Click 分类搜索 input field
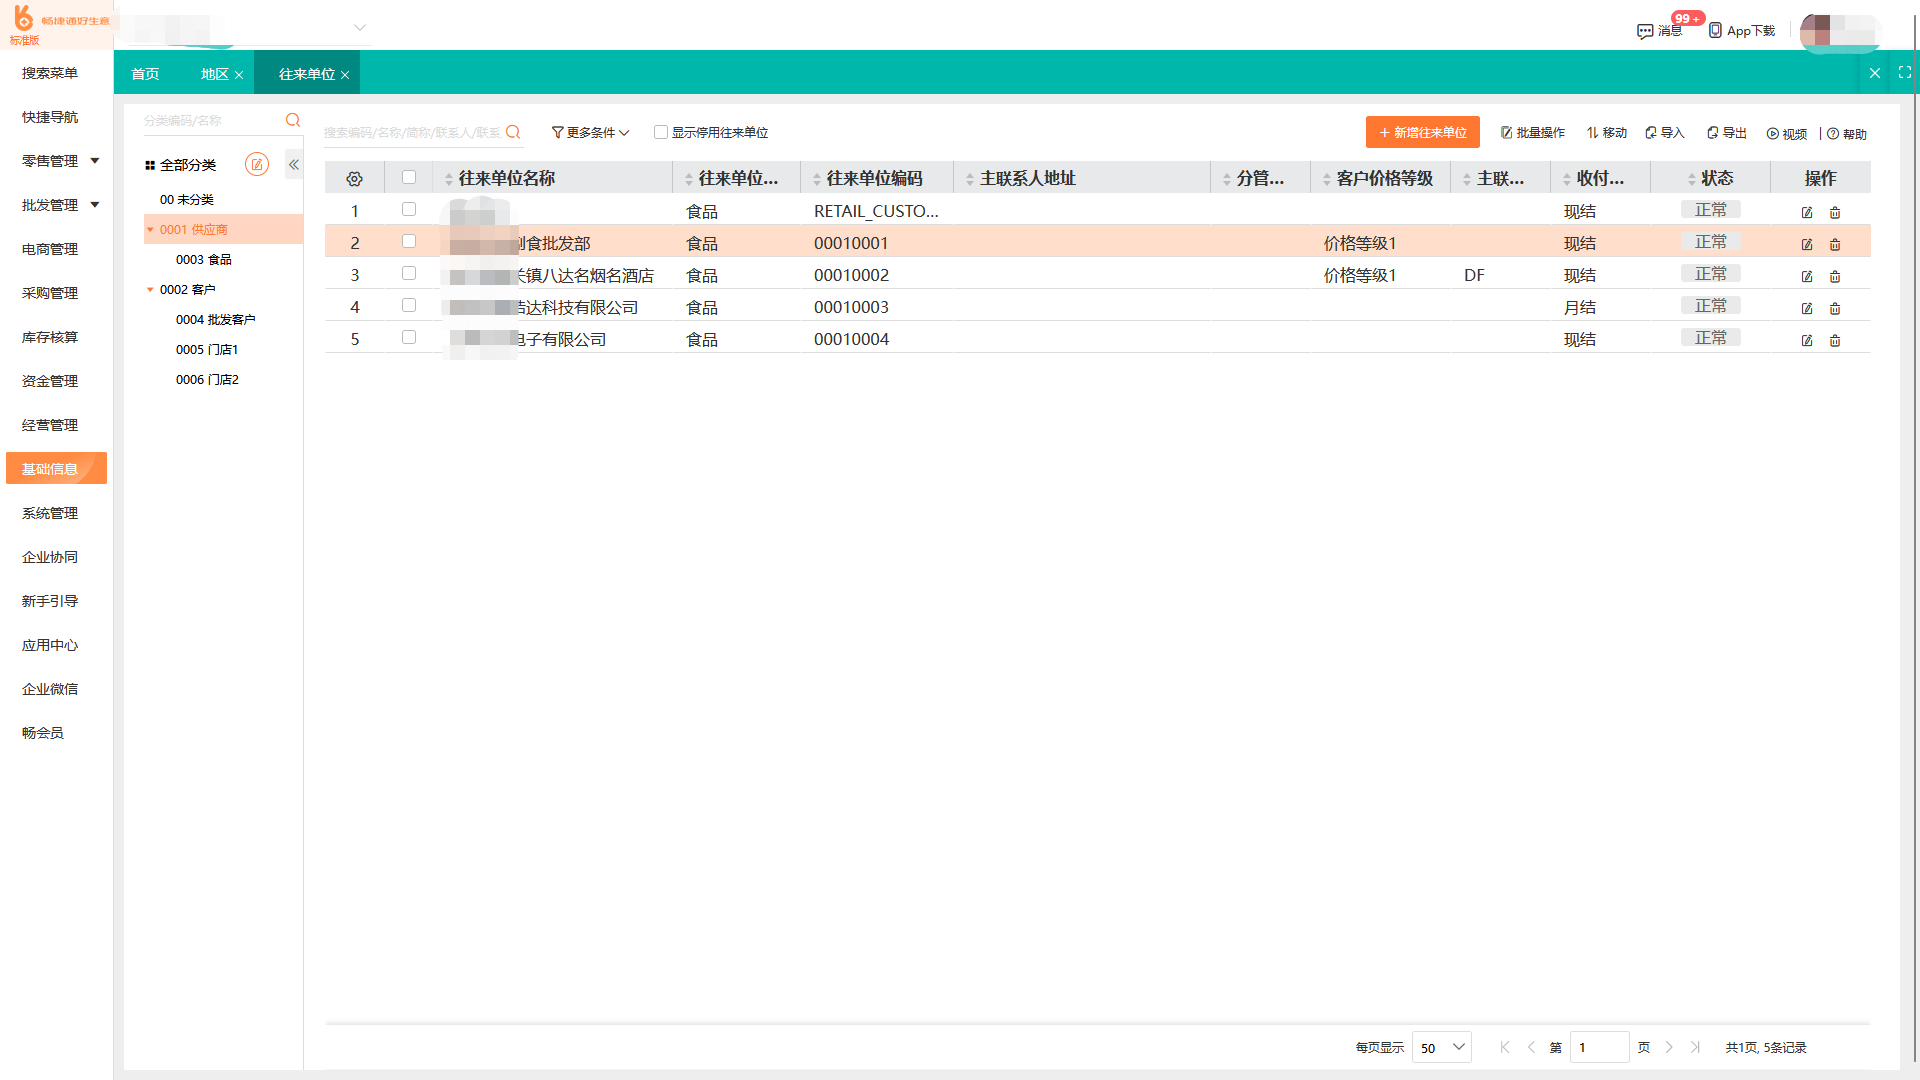Screen dimensions: 1920x1080 (206, 121)
